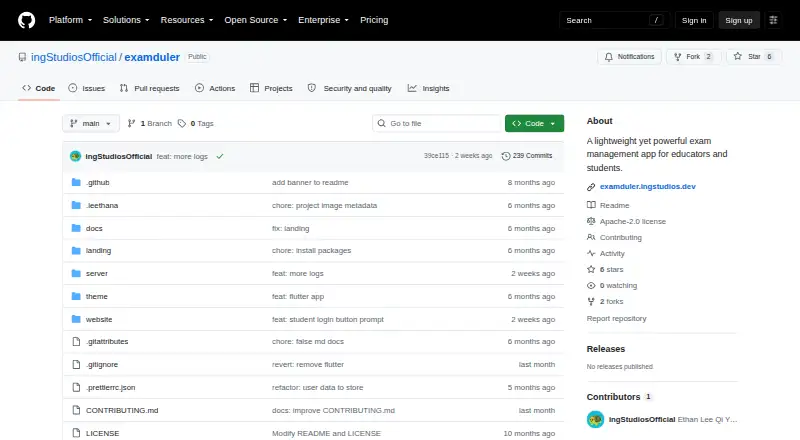The width and height of the screenshot is (800, 440).
Task: Click the commit history clock icon
Action: [x=506, y=156]
